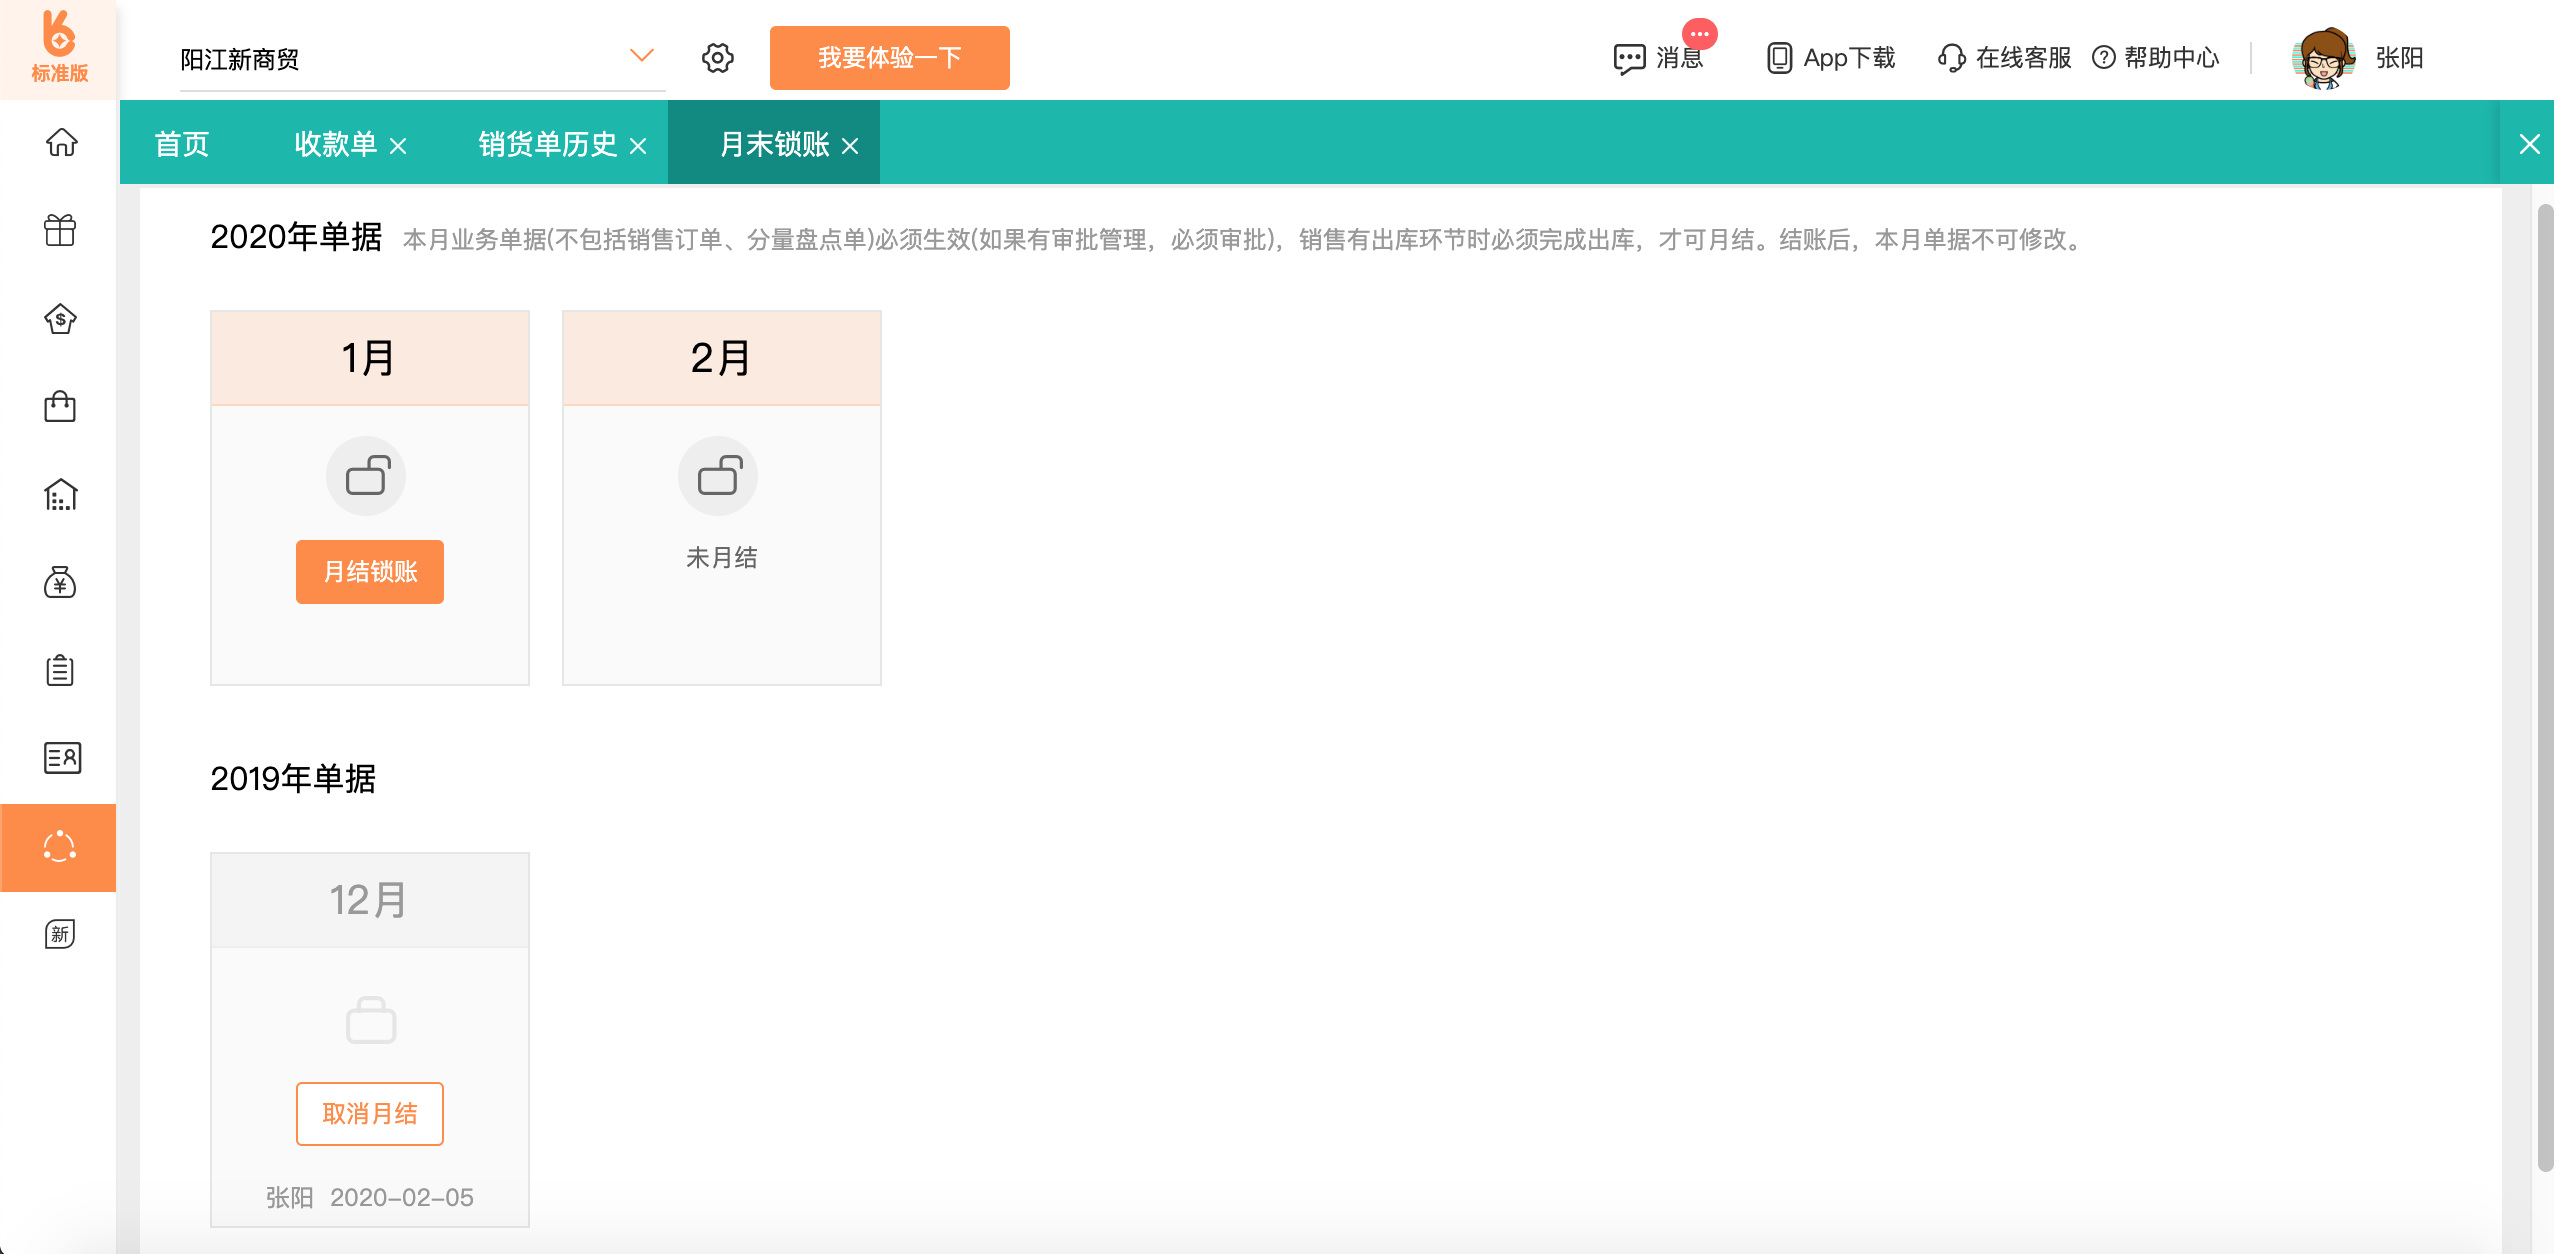Click the analytics/dashboard circular icon
Screen dimensions: 2554x1254
pyautogui.click(x=60, y=847)
